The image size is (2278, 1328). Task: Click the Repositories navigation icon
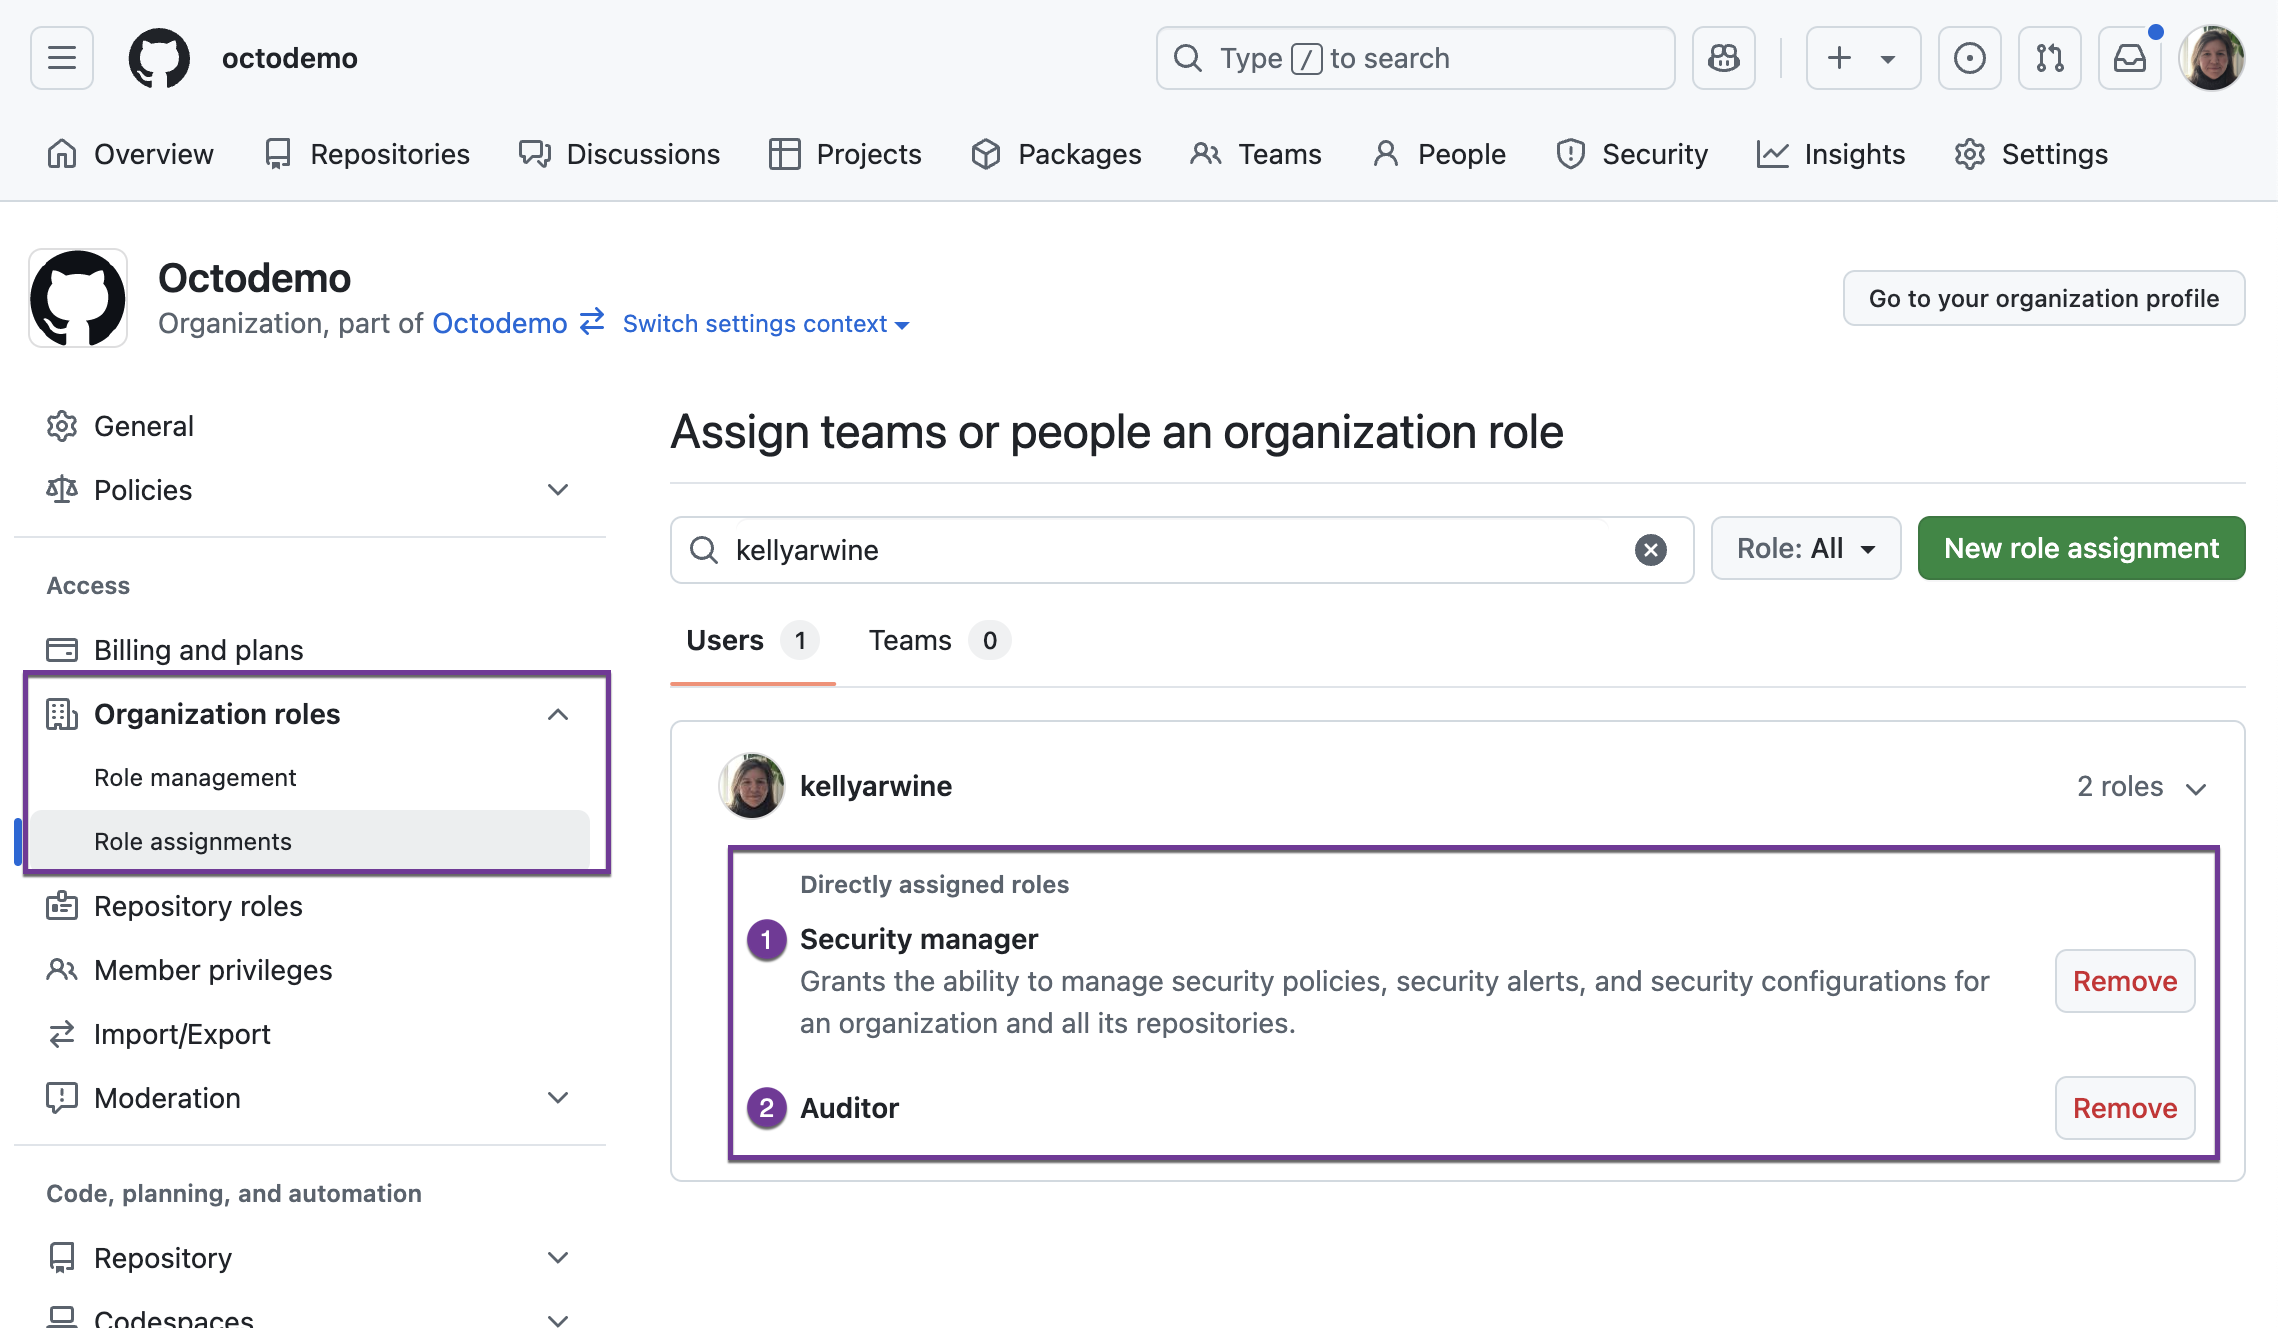(278, 153)
